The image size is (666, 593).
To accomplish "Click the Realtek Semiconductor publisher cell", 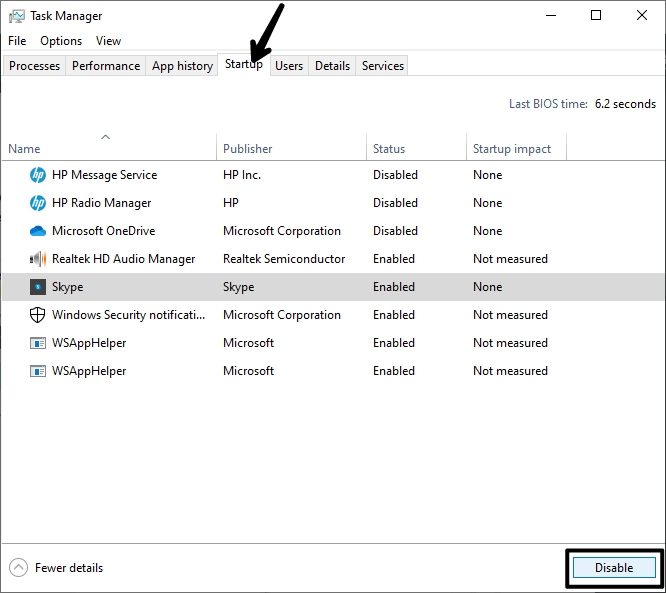I will click(284, 259).
